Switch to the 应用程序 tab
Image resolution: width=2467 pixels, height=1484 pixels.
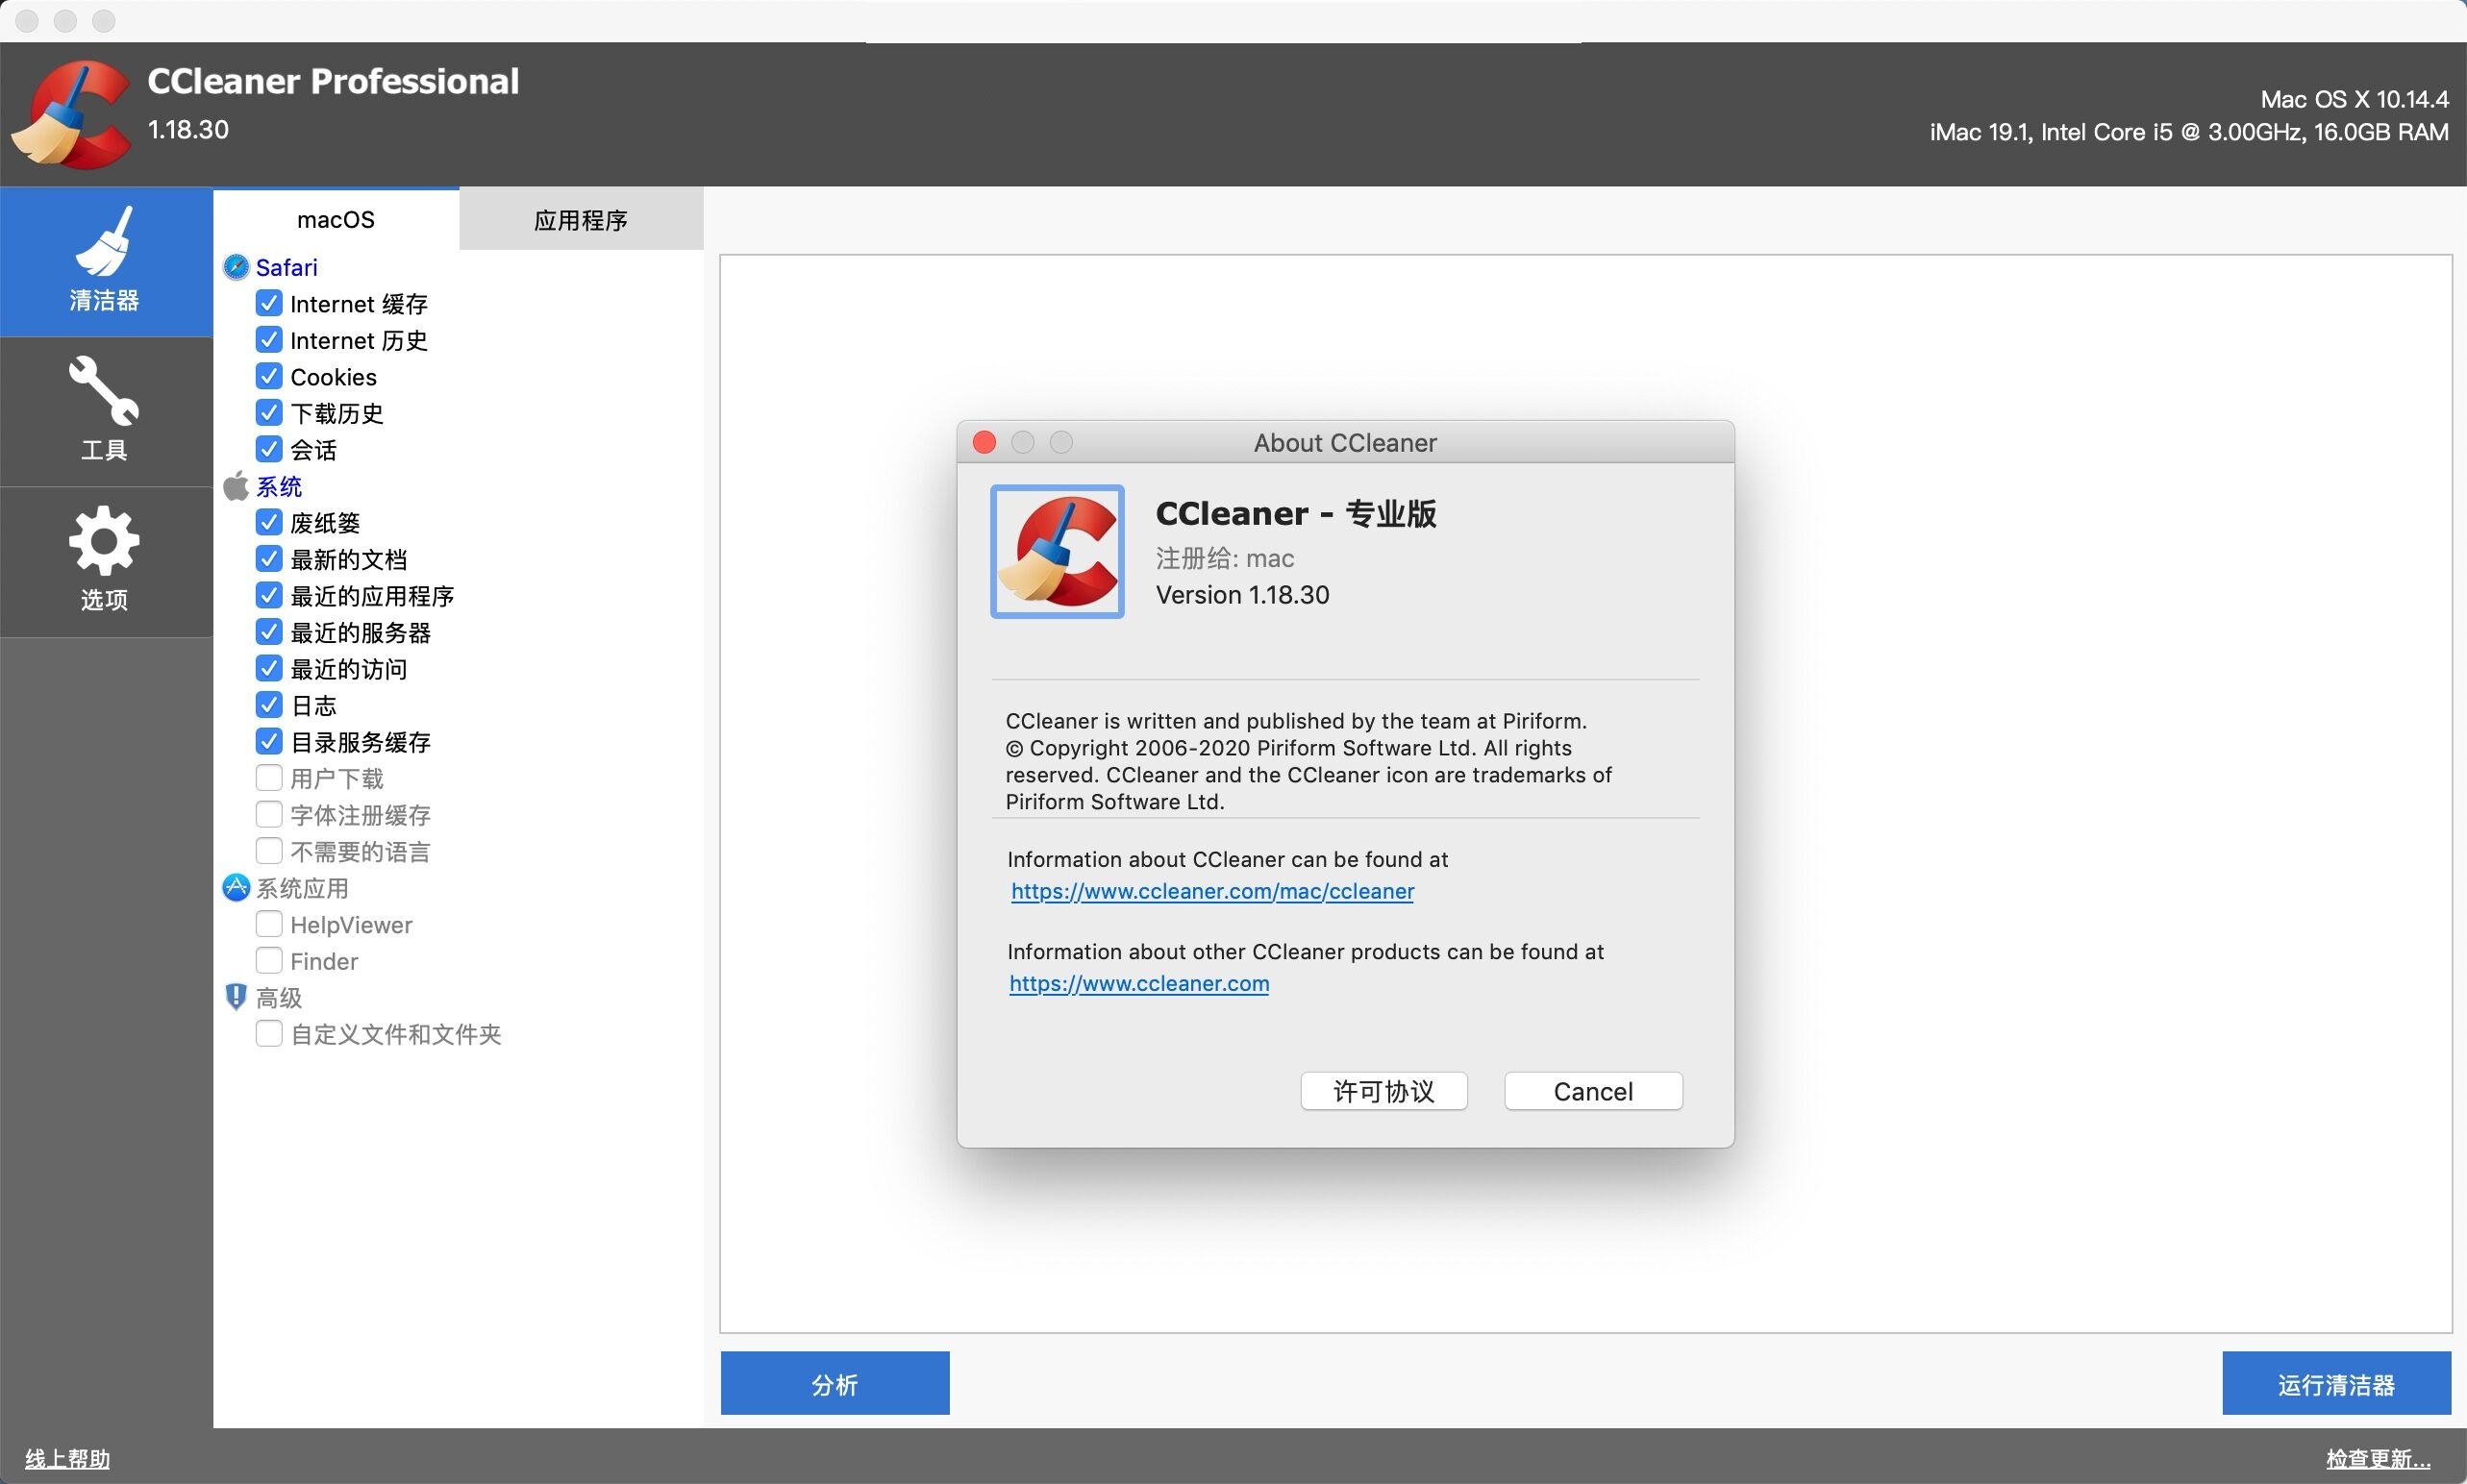click(580, 219)
